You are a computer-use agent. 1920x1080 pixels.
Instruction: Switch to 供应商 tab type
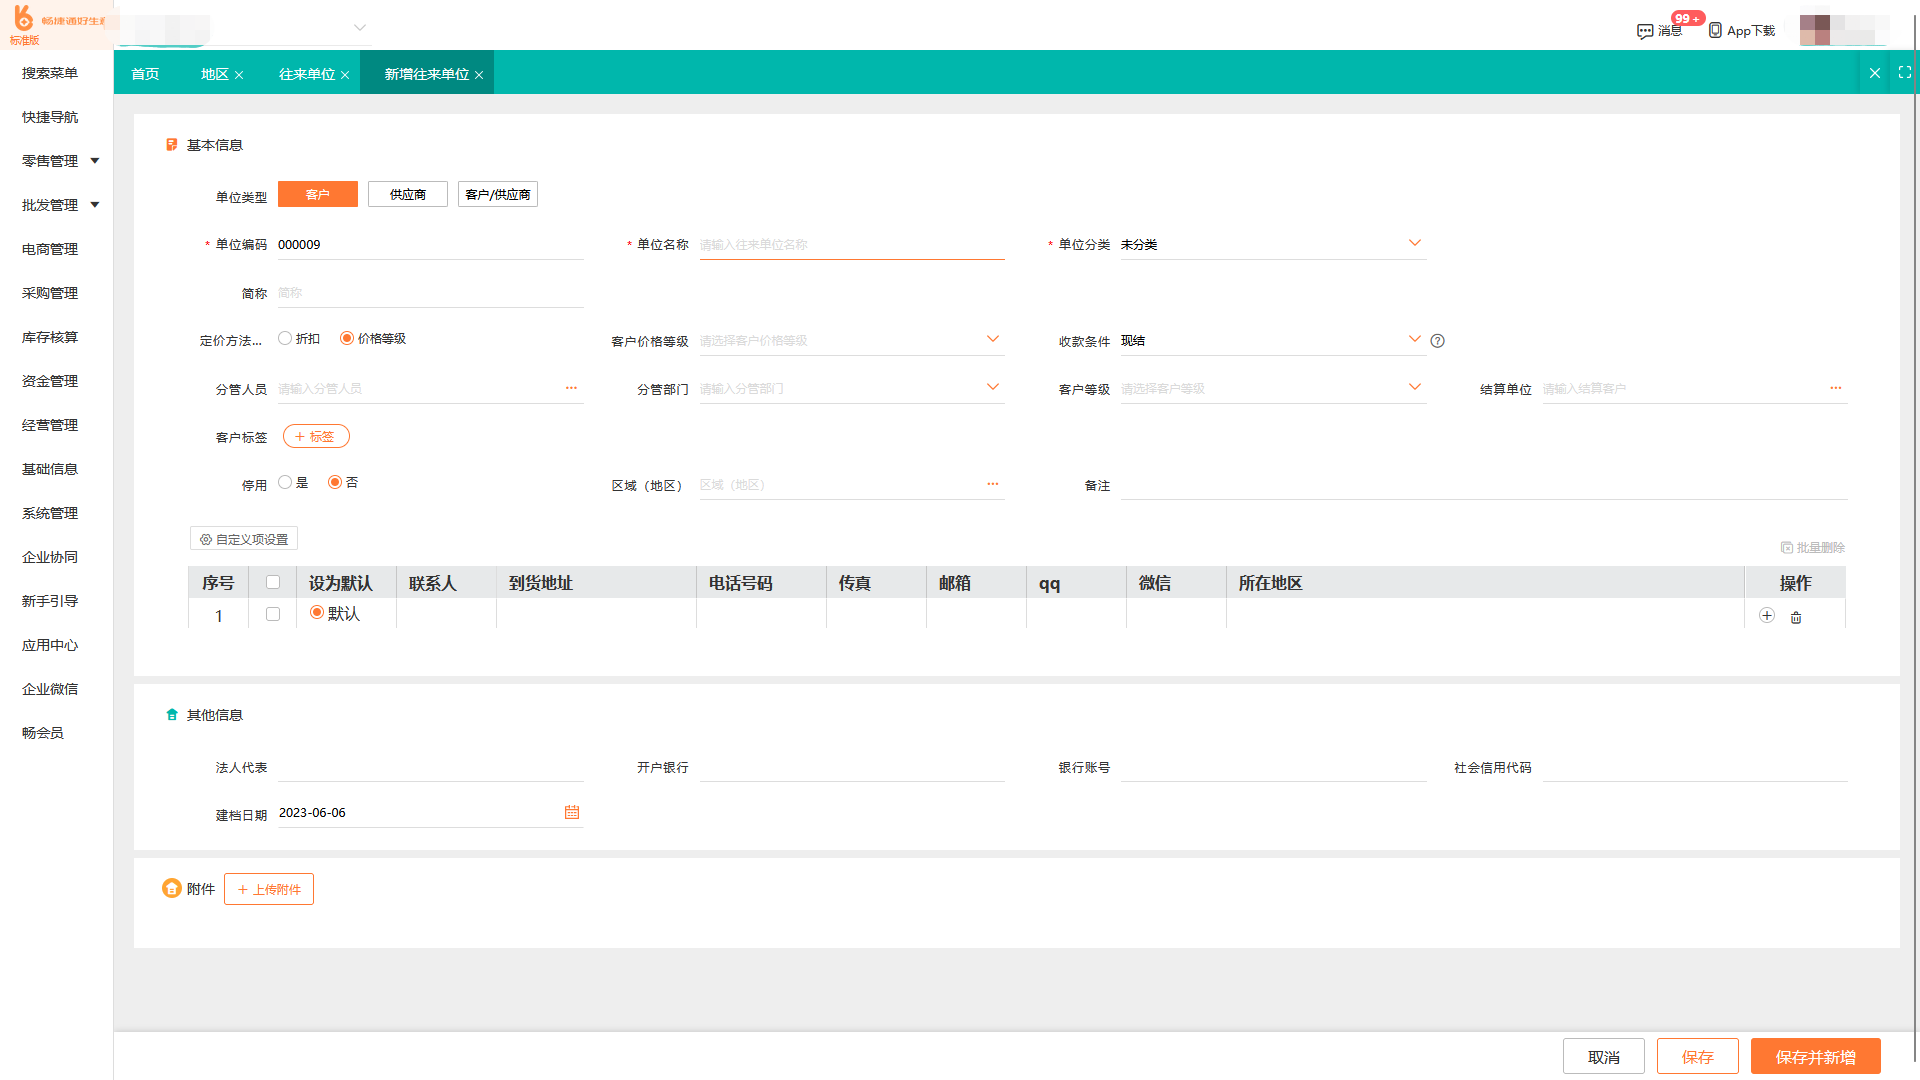click(x=405, y=194)
